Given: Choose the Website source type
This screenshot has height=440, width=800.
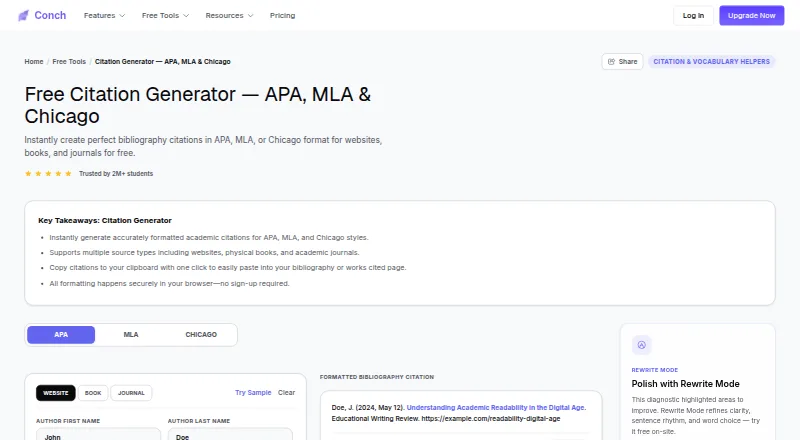Looking at the screenshot, I should (x=56, y=393).
